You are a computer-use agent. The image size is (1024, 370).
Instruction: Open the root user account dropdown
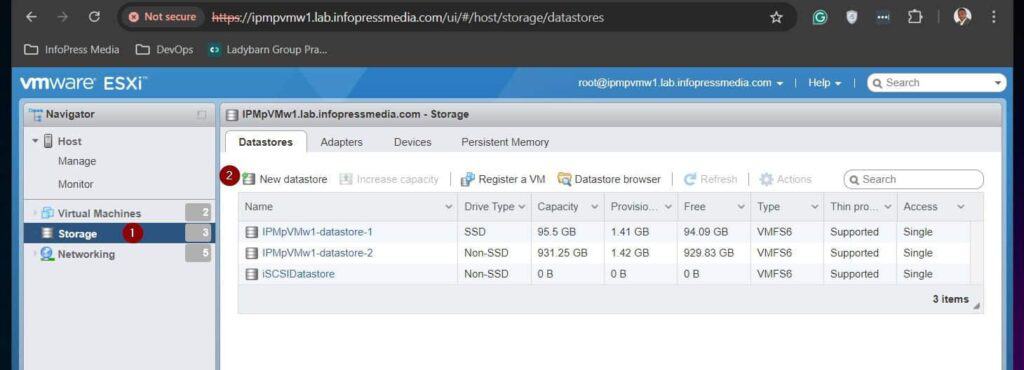[680, 83]
